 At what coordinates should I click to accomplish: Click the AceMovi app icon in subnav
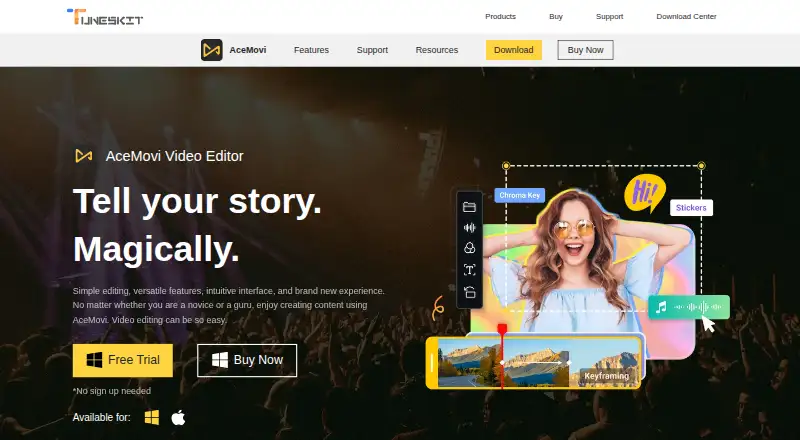[x=211, y=50]
